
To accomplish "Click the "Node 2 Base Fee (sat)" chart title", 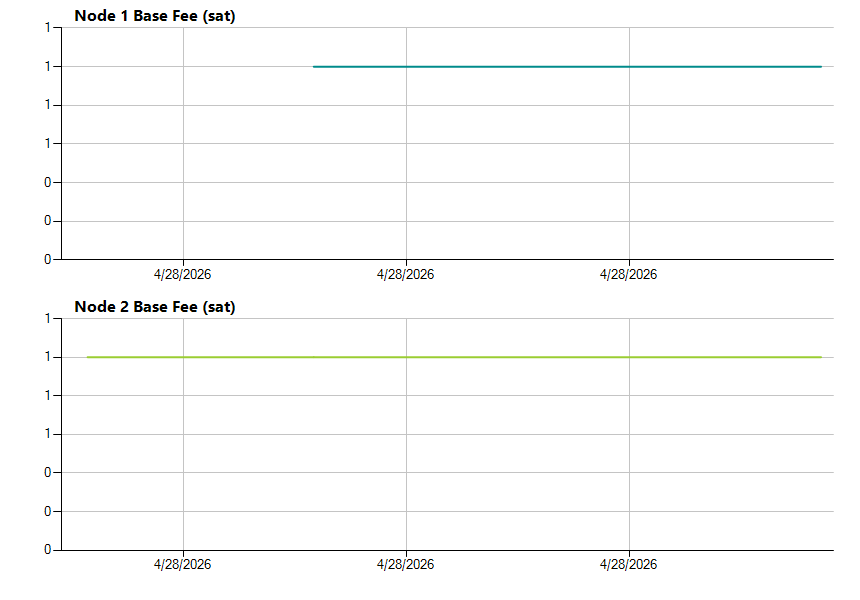I will pyautogui.click(x=155, y=307).
